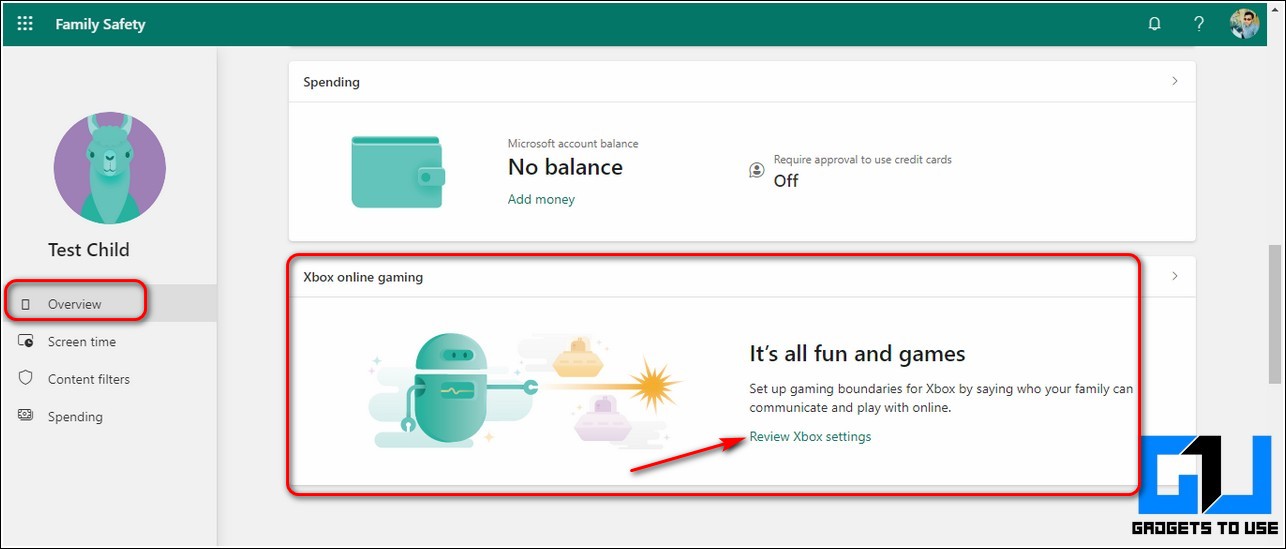Click the Spending sidebar cash icon
Screen dimensions: 1286x549
pyautogui.click(x=26, y=416)
